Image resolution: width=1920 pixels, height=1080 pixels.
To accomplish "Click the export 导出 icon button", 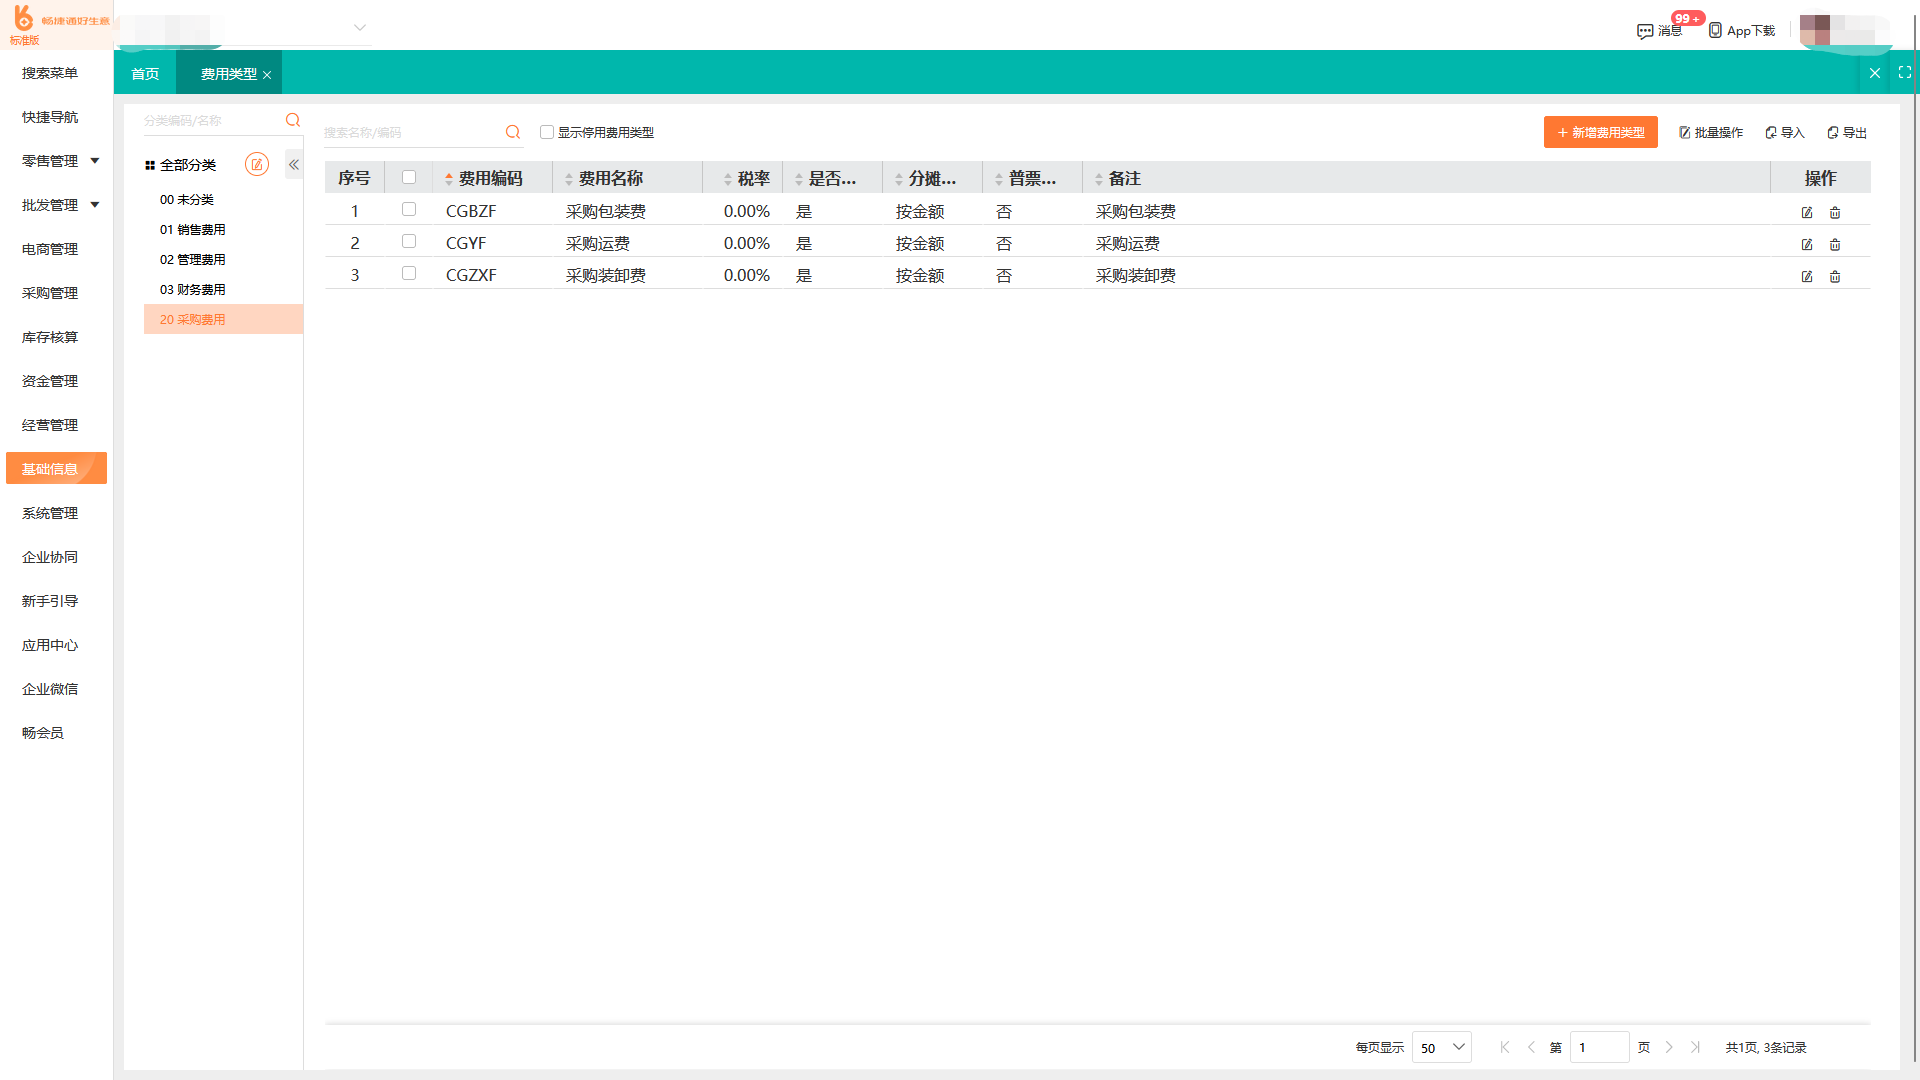I will tap(1846, 131).
